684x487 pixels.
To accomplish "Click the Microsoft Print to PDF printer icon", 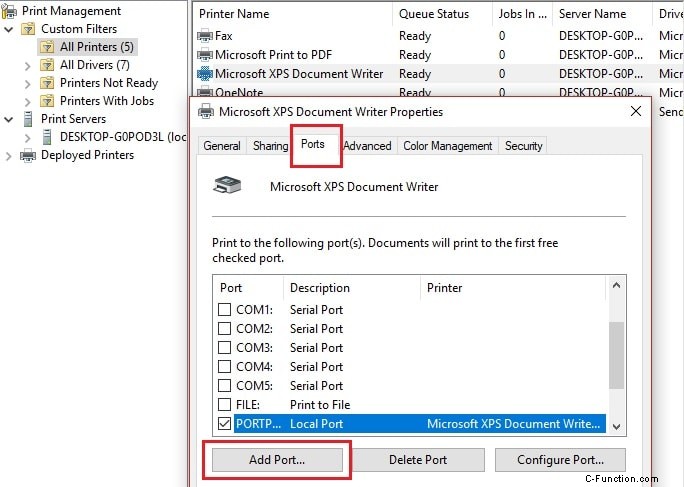I will (205, 55).
